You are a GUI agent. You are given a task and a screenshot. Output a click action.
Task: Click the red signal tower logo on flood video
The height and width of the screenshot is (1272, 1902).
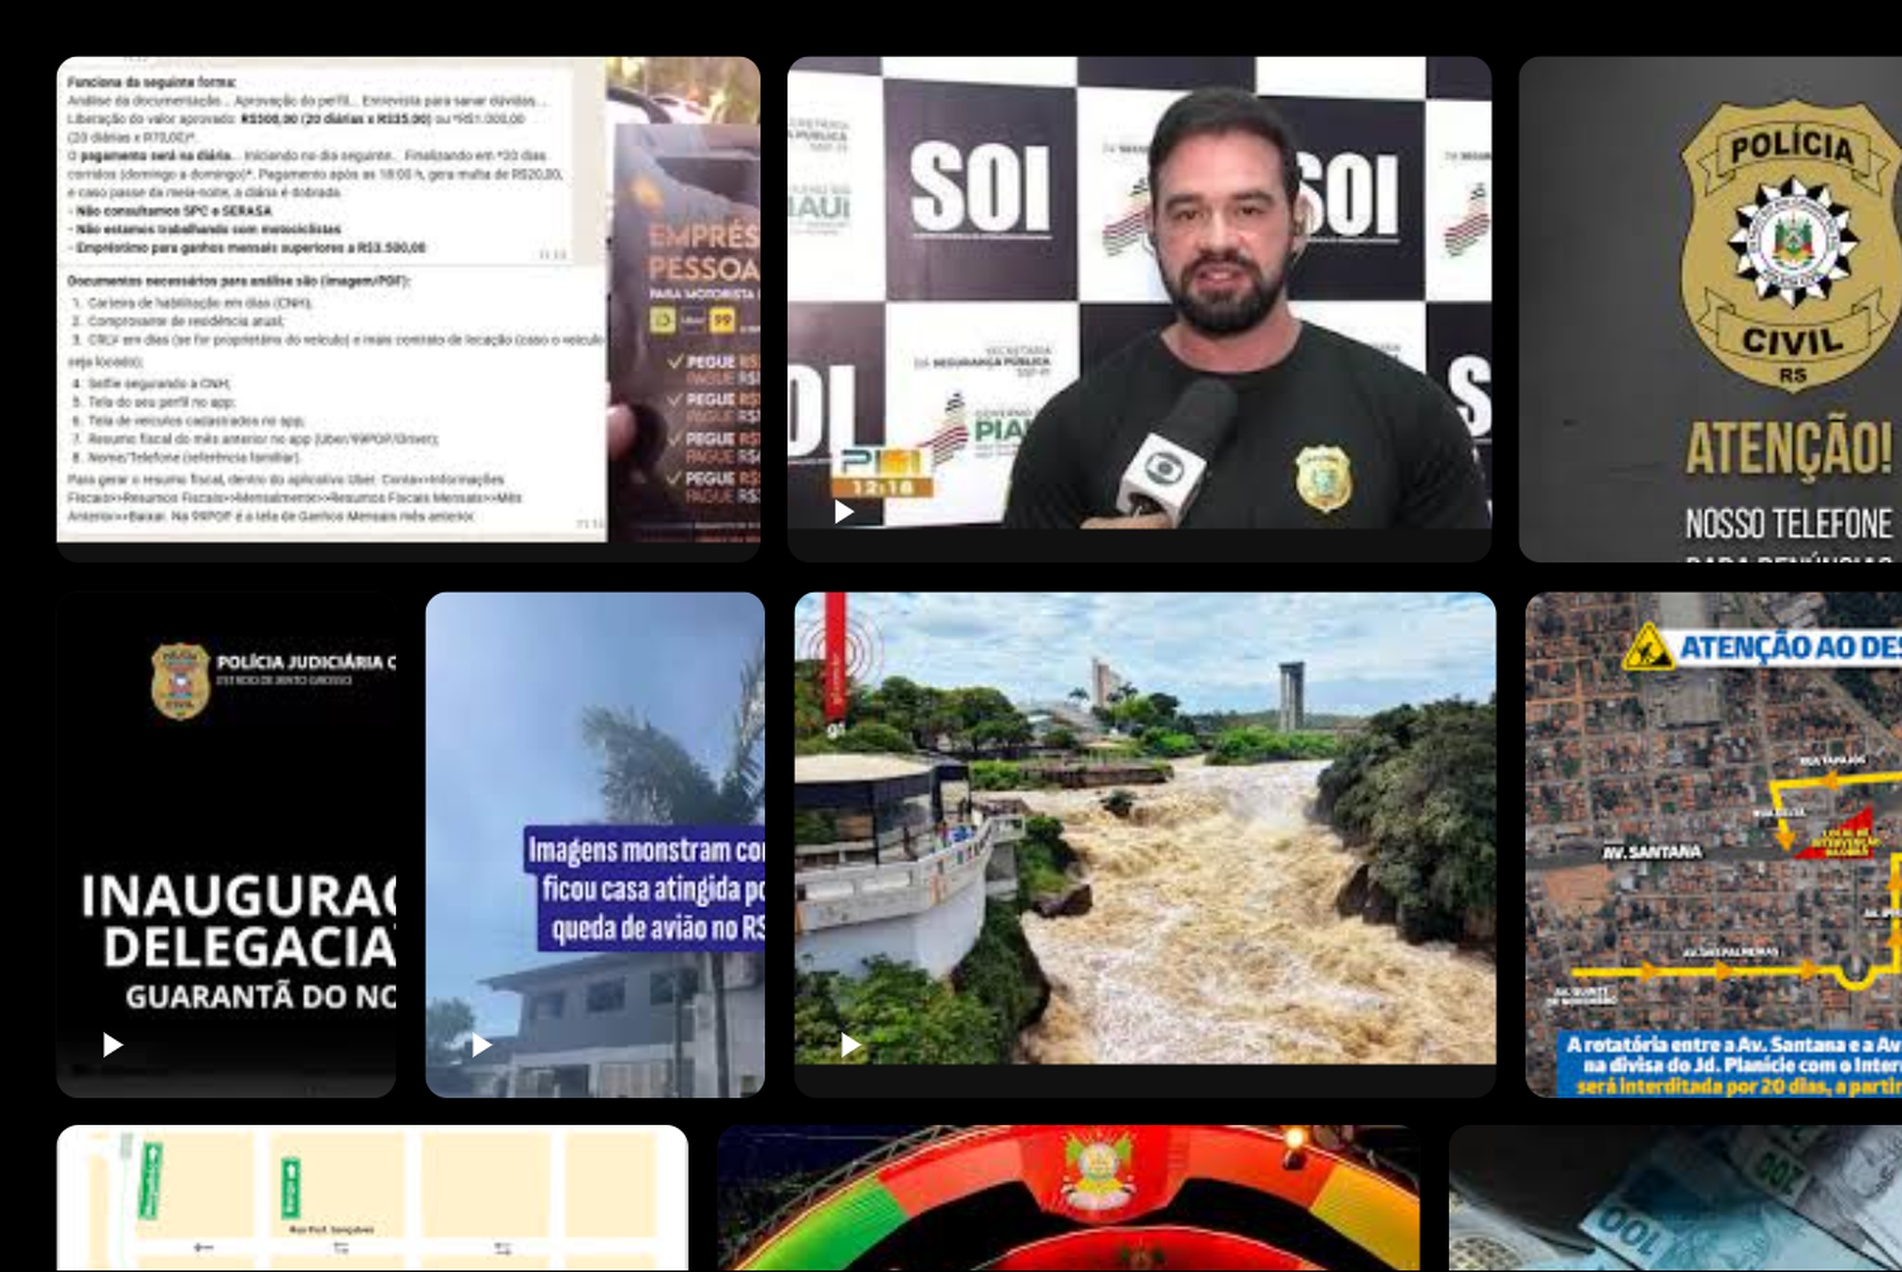[x=836, y=655]
